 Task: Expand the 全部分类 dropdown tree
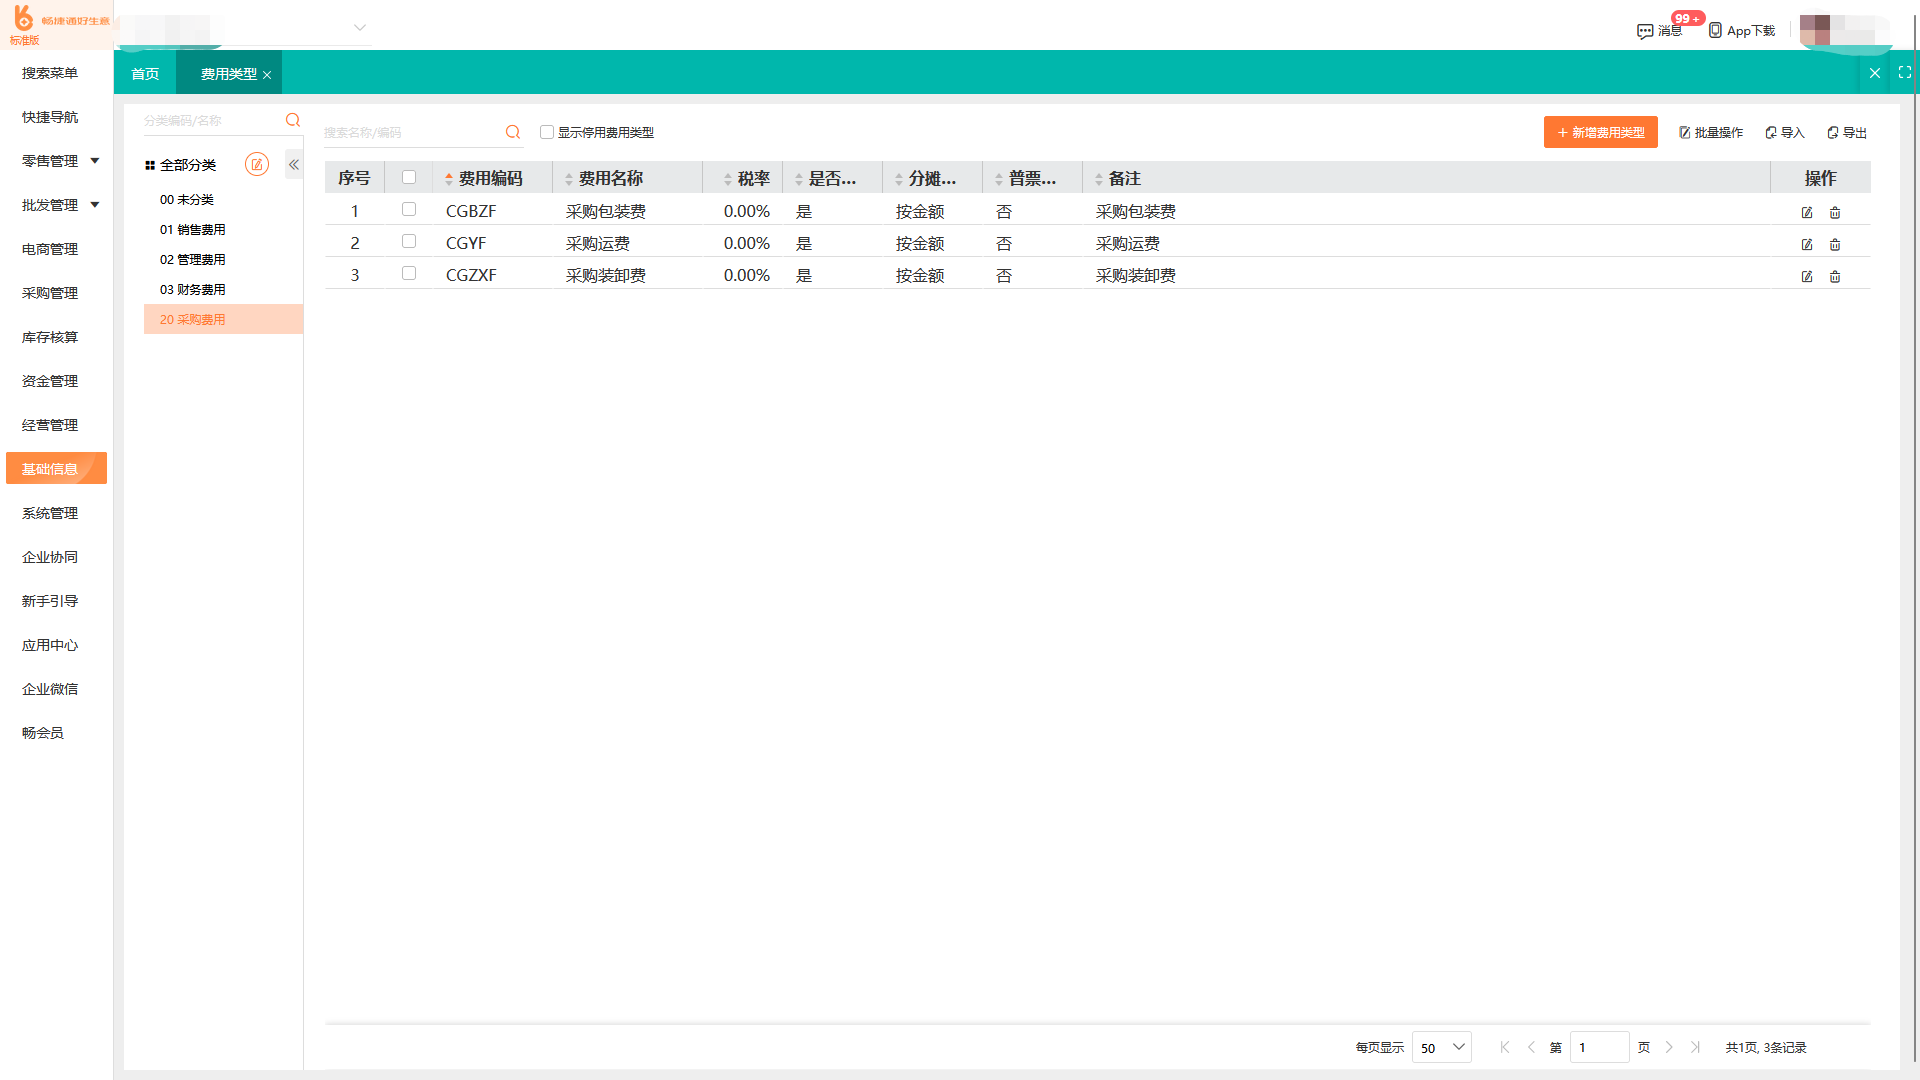point(149,164)
